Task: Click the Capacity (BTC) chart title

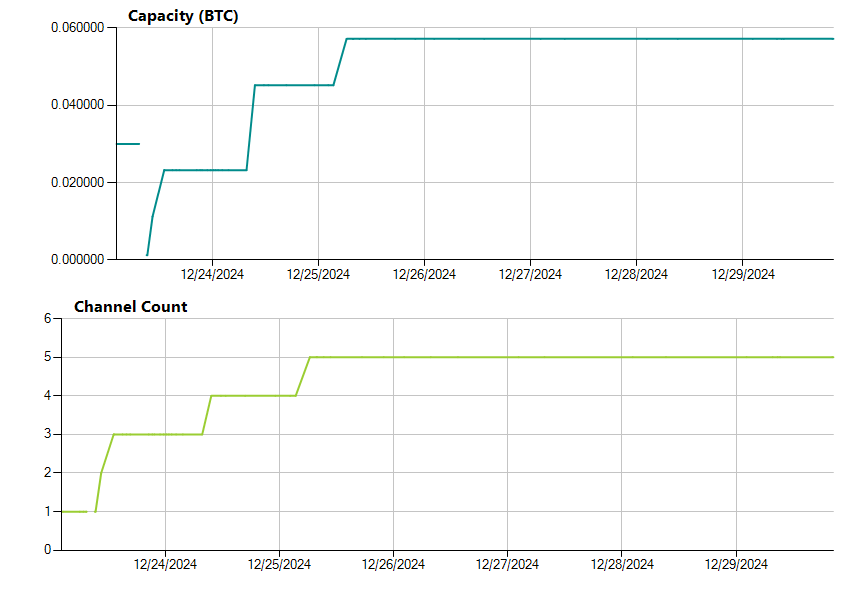Action: tap(183, 16)
